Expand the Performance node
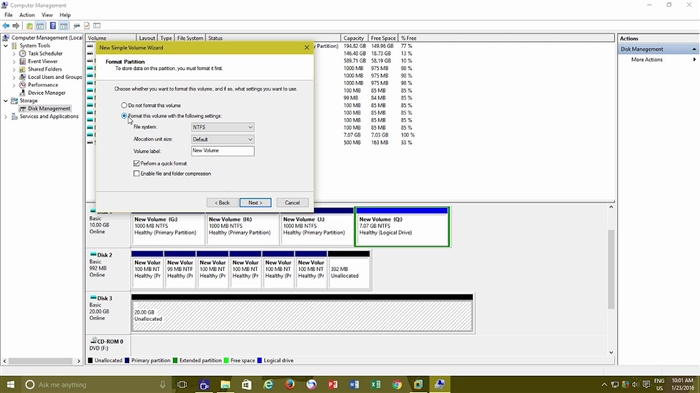 tap(14, 85)
